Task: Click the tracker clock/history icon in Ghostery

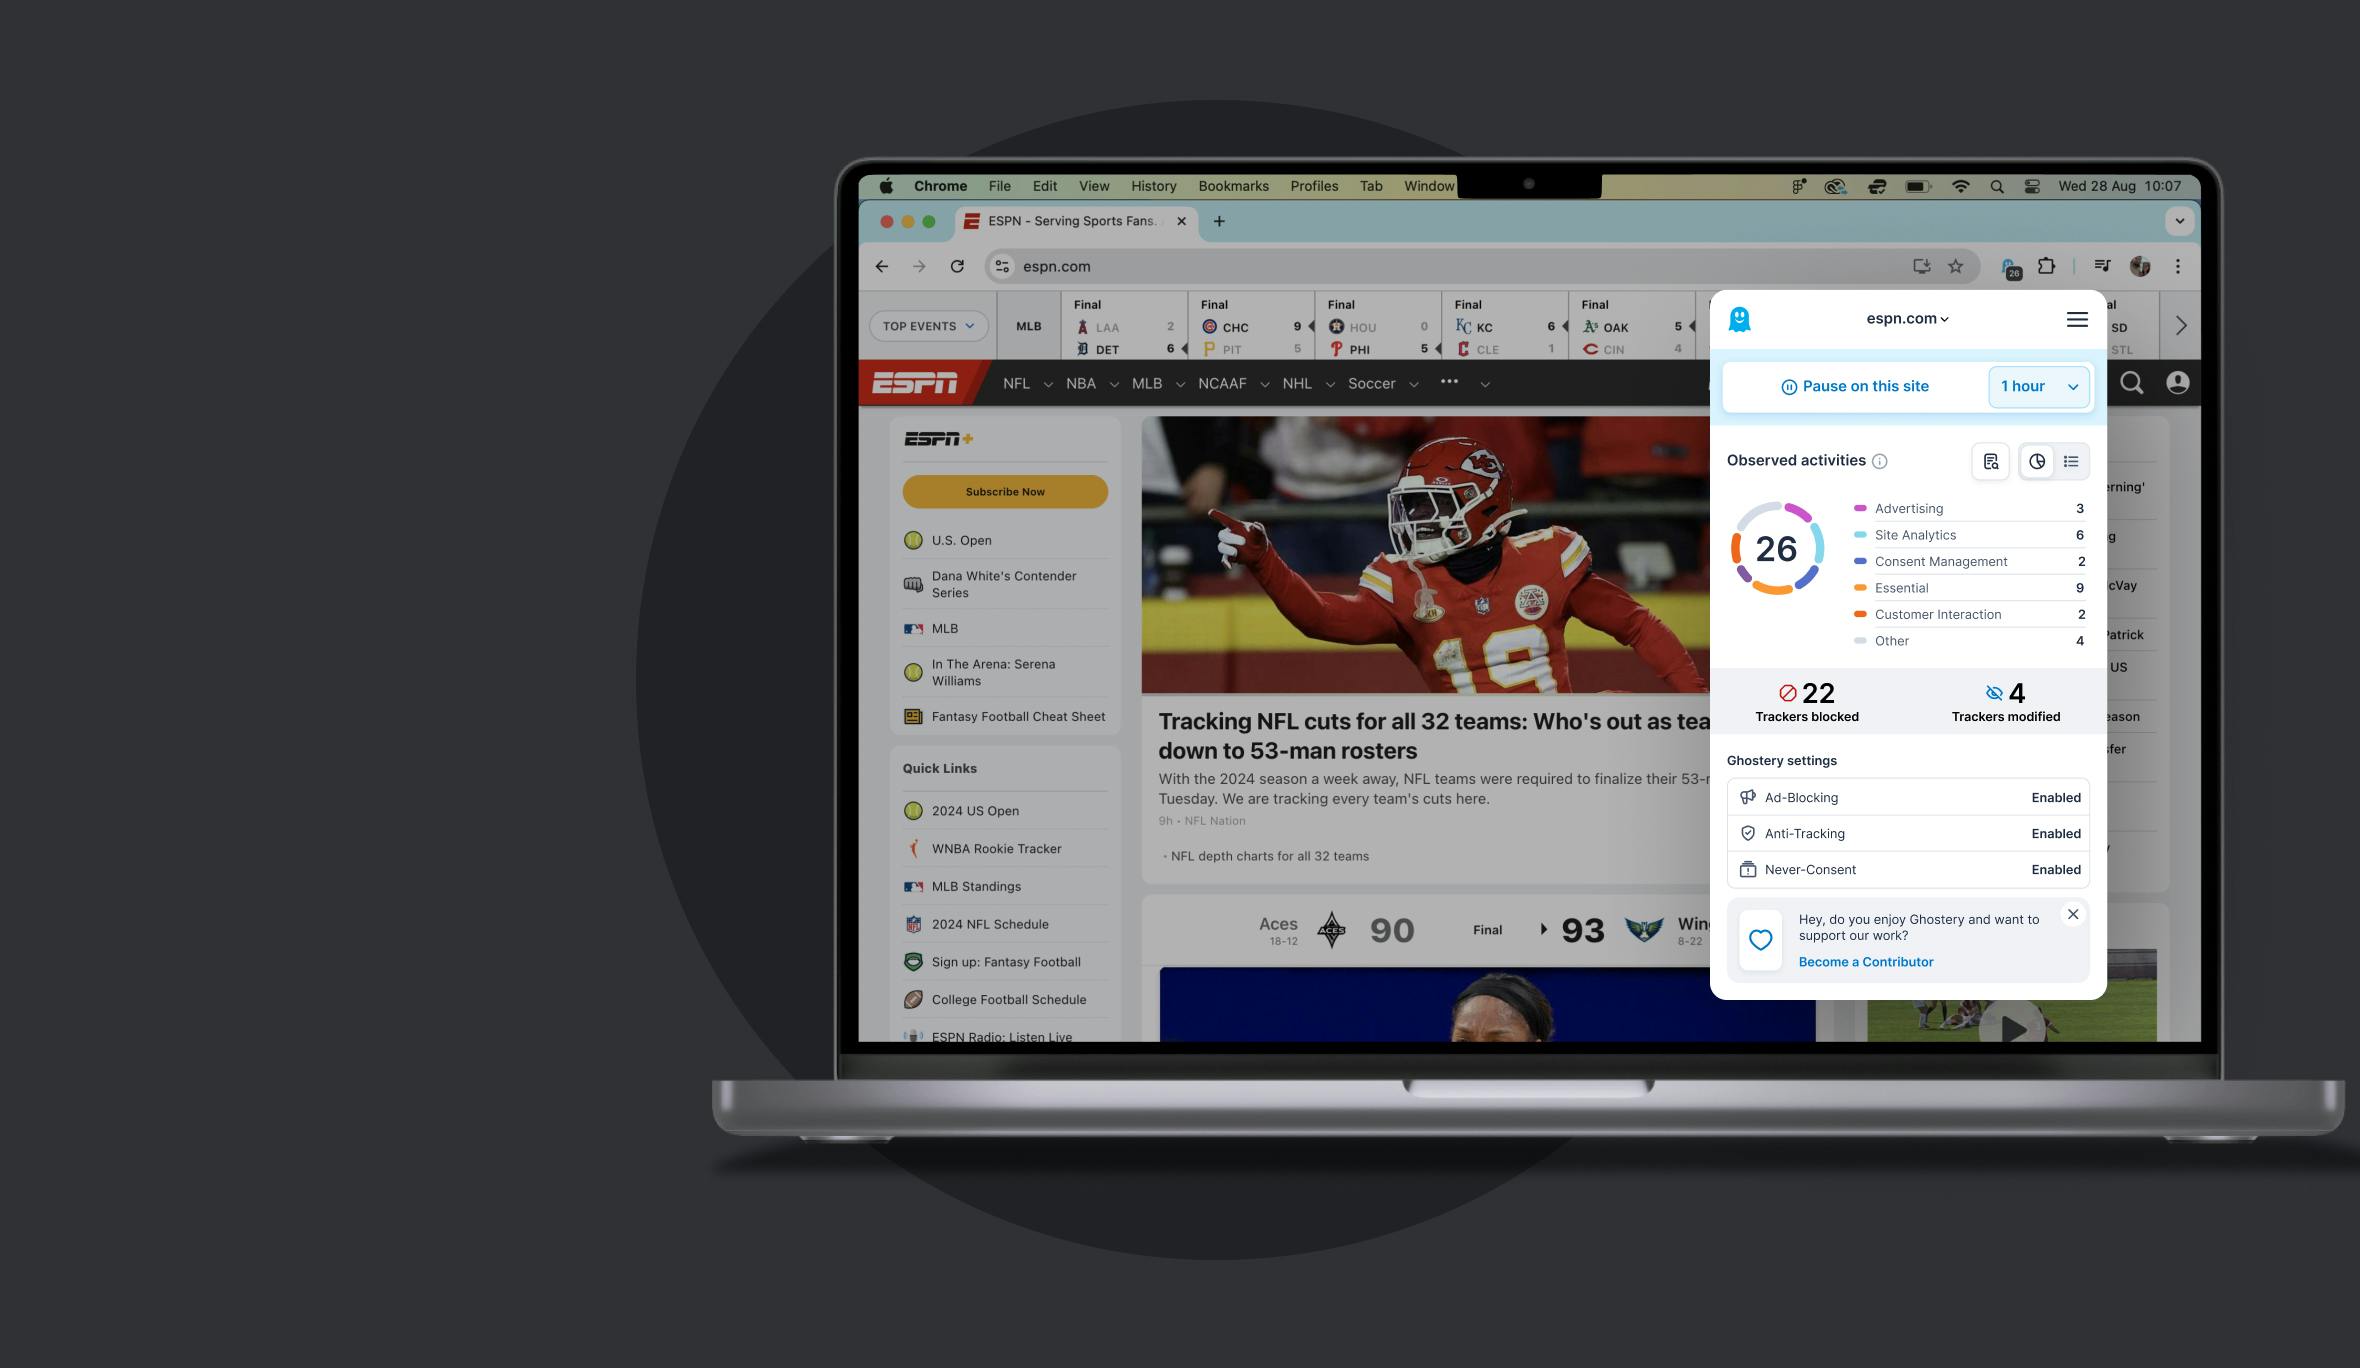Action: (x=2036, y=461)
